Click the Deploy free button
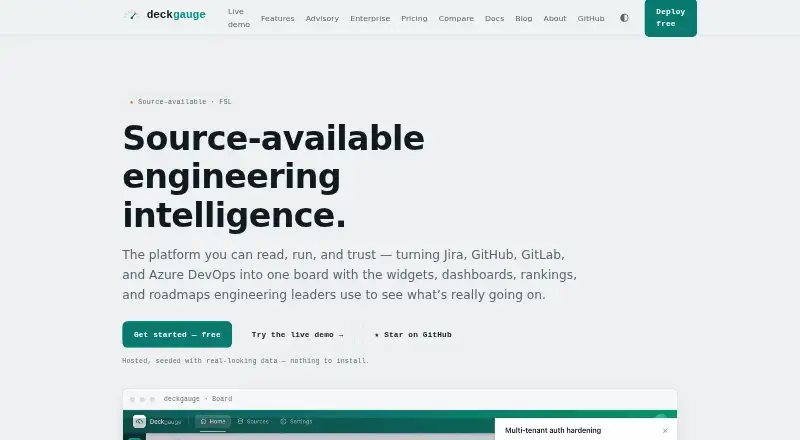Screen dimensions: 800x440 pos(670,18)
